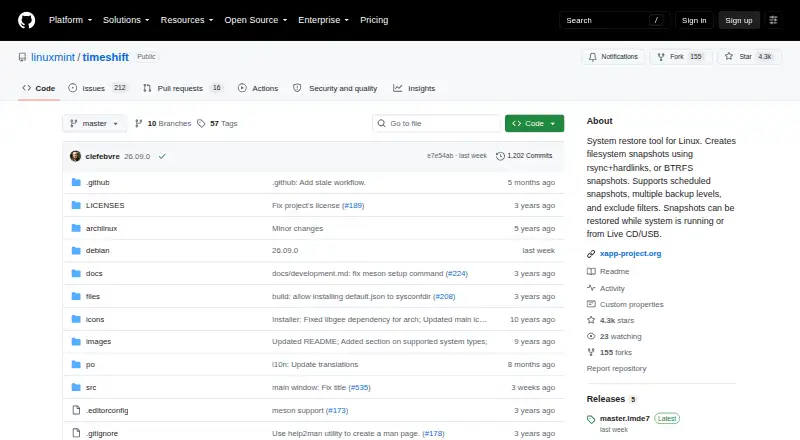The image size is (800, 440).
Task: Expand the Platform menu
Action: click(x=70, y=20)
